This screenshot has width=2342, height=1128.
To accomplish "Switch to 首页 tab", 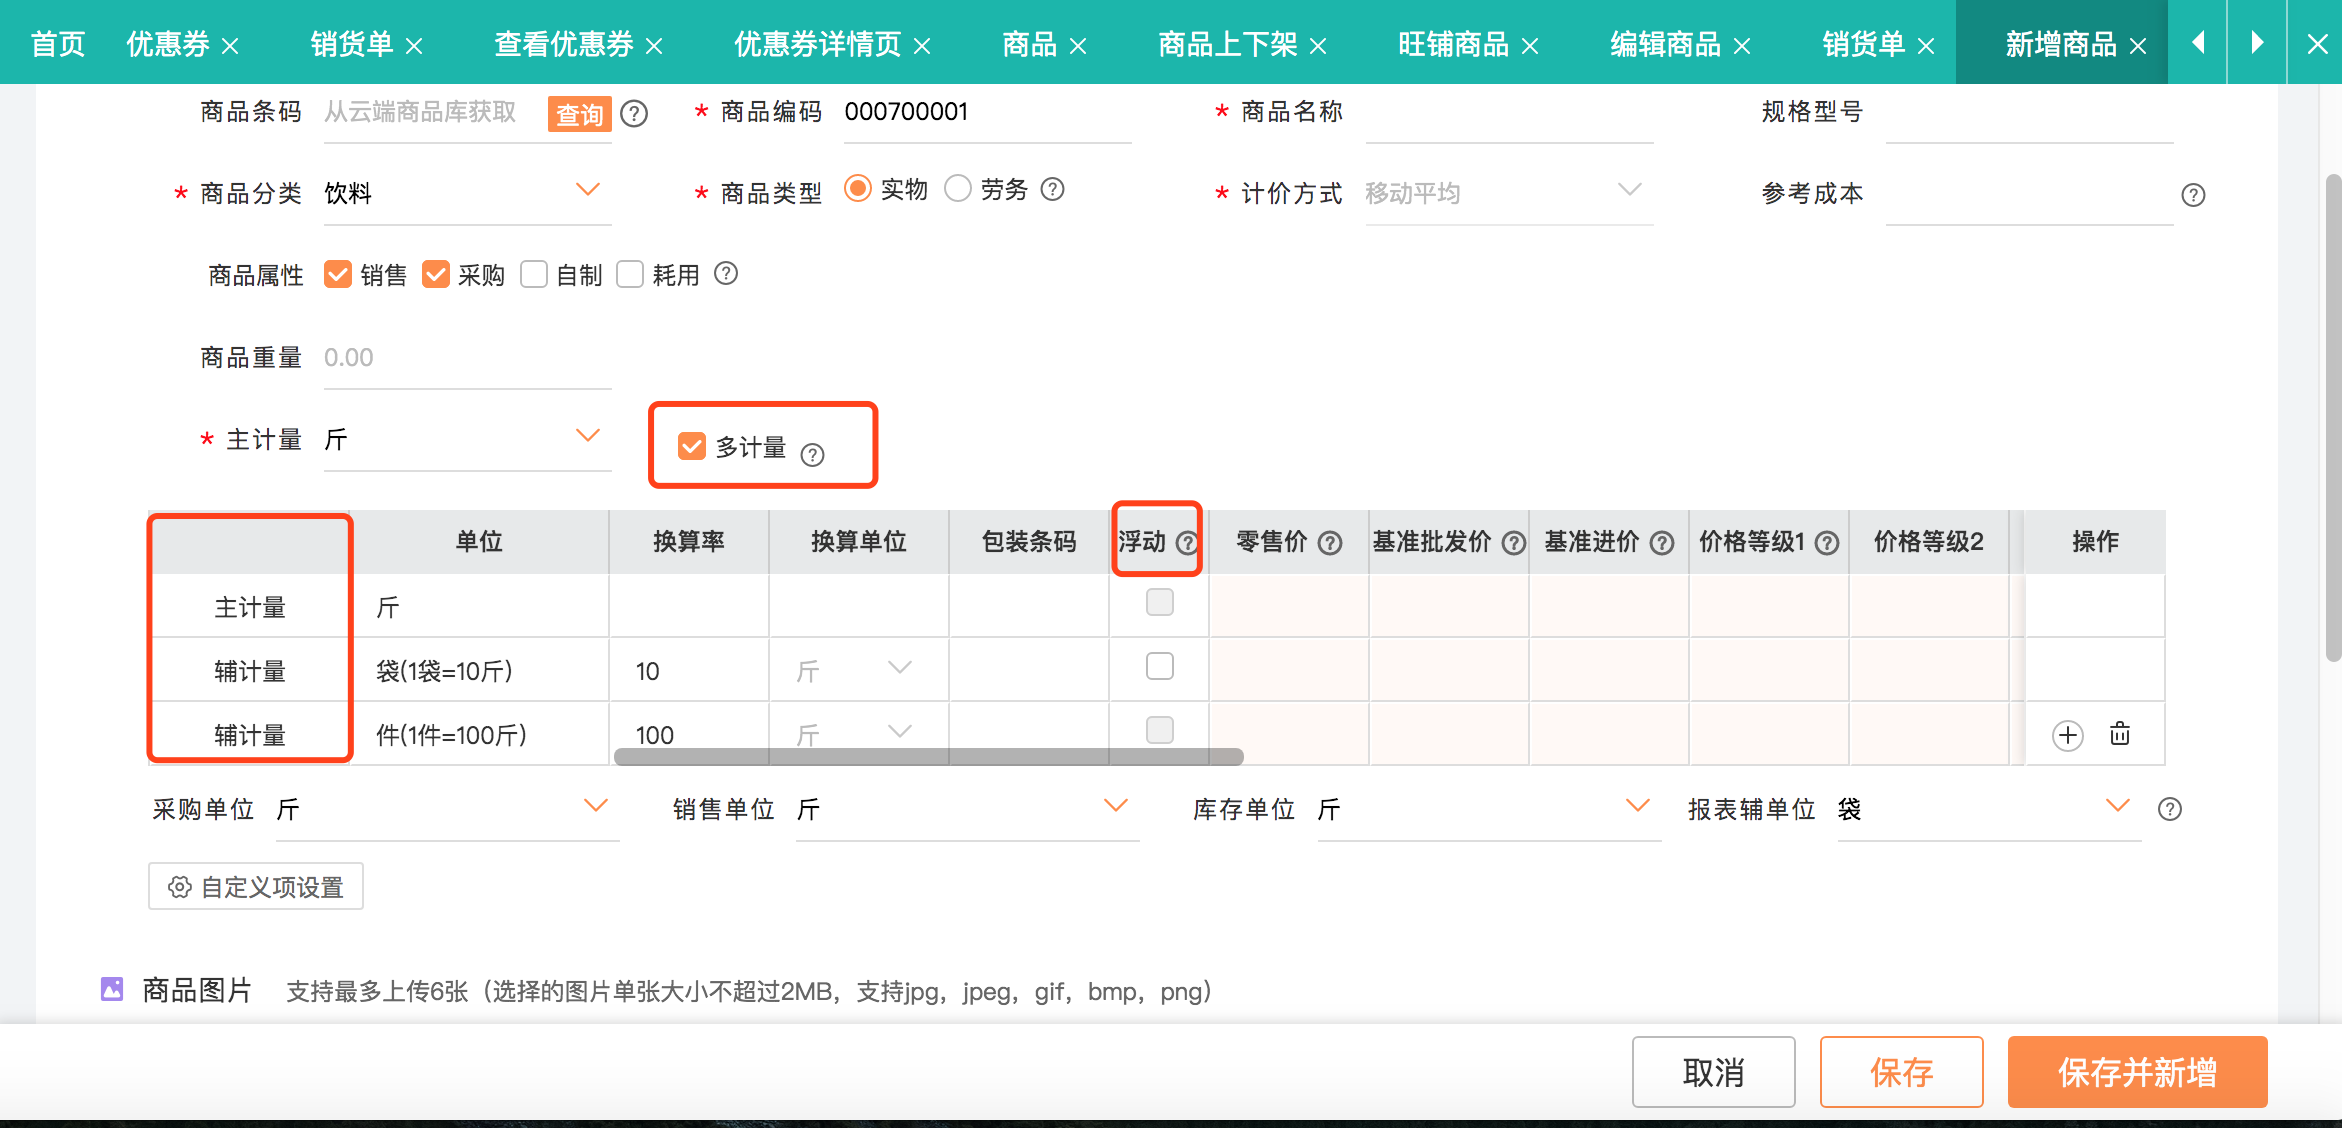I will [x=49, y=40].
